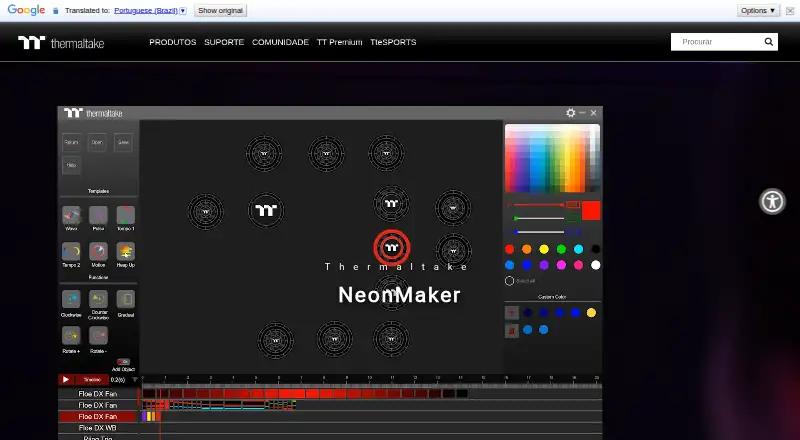Click the Return button
The height and width of the screenshot is (440, 800).
point(71,142)
